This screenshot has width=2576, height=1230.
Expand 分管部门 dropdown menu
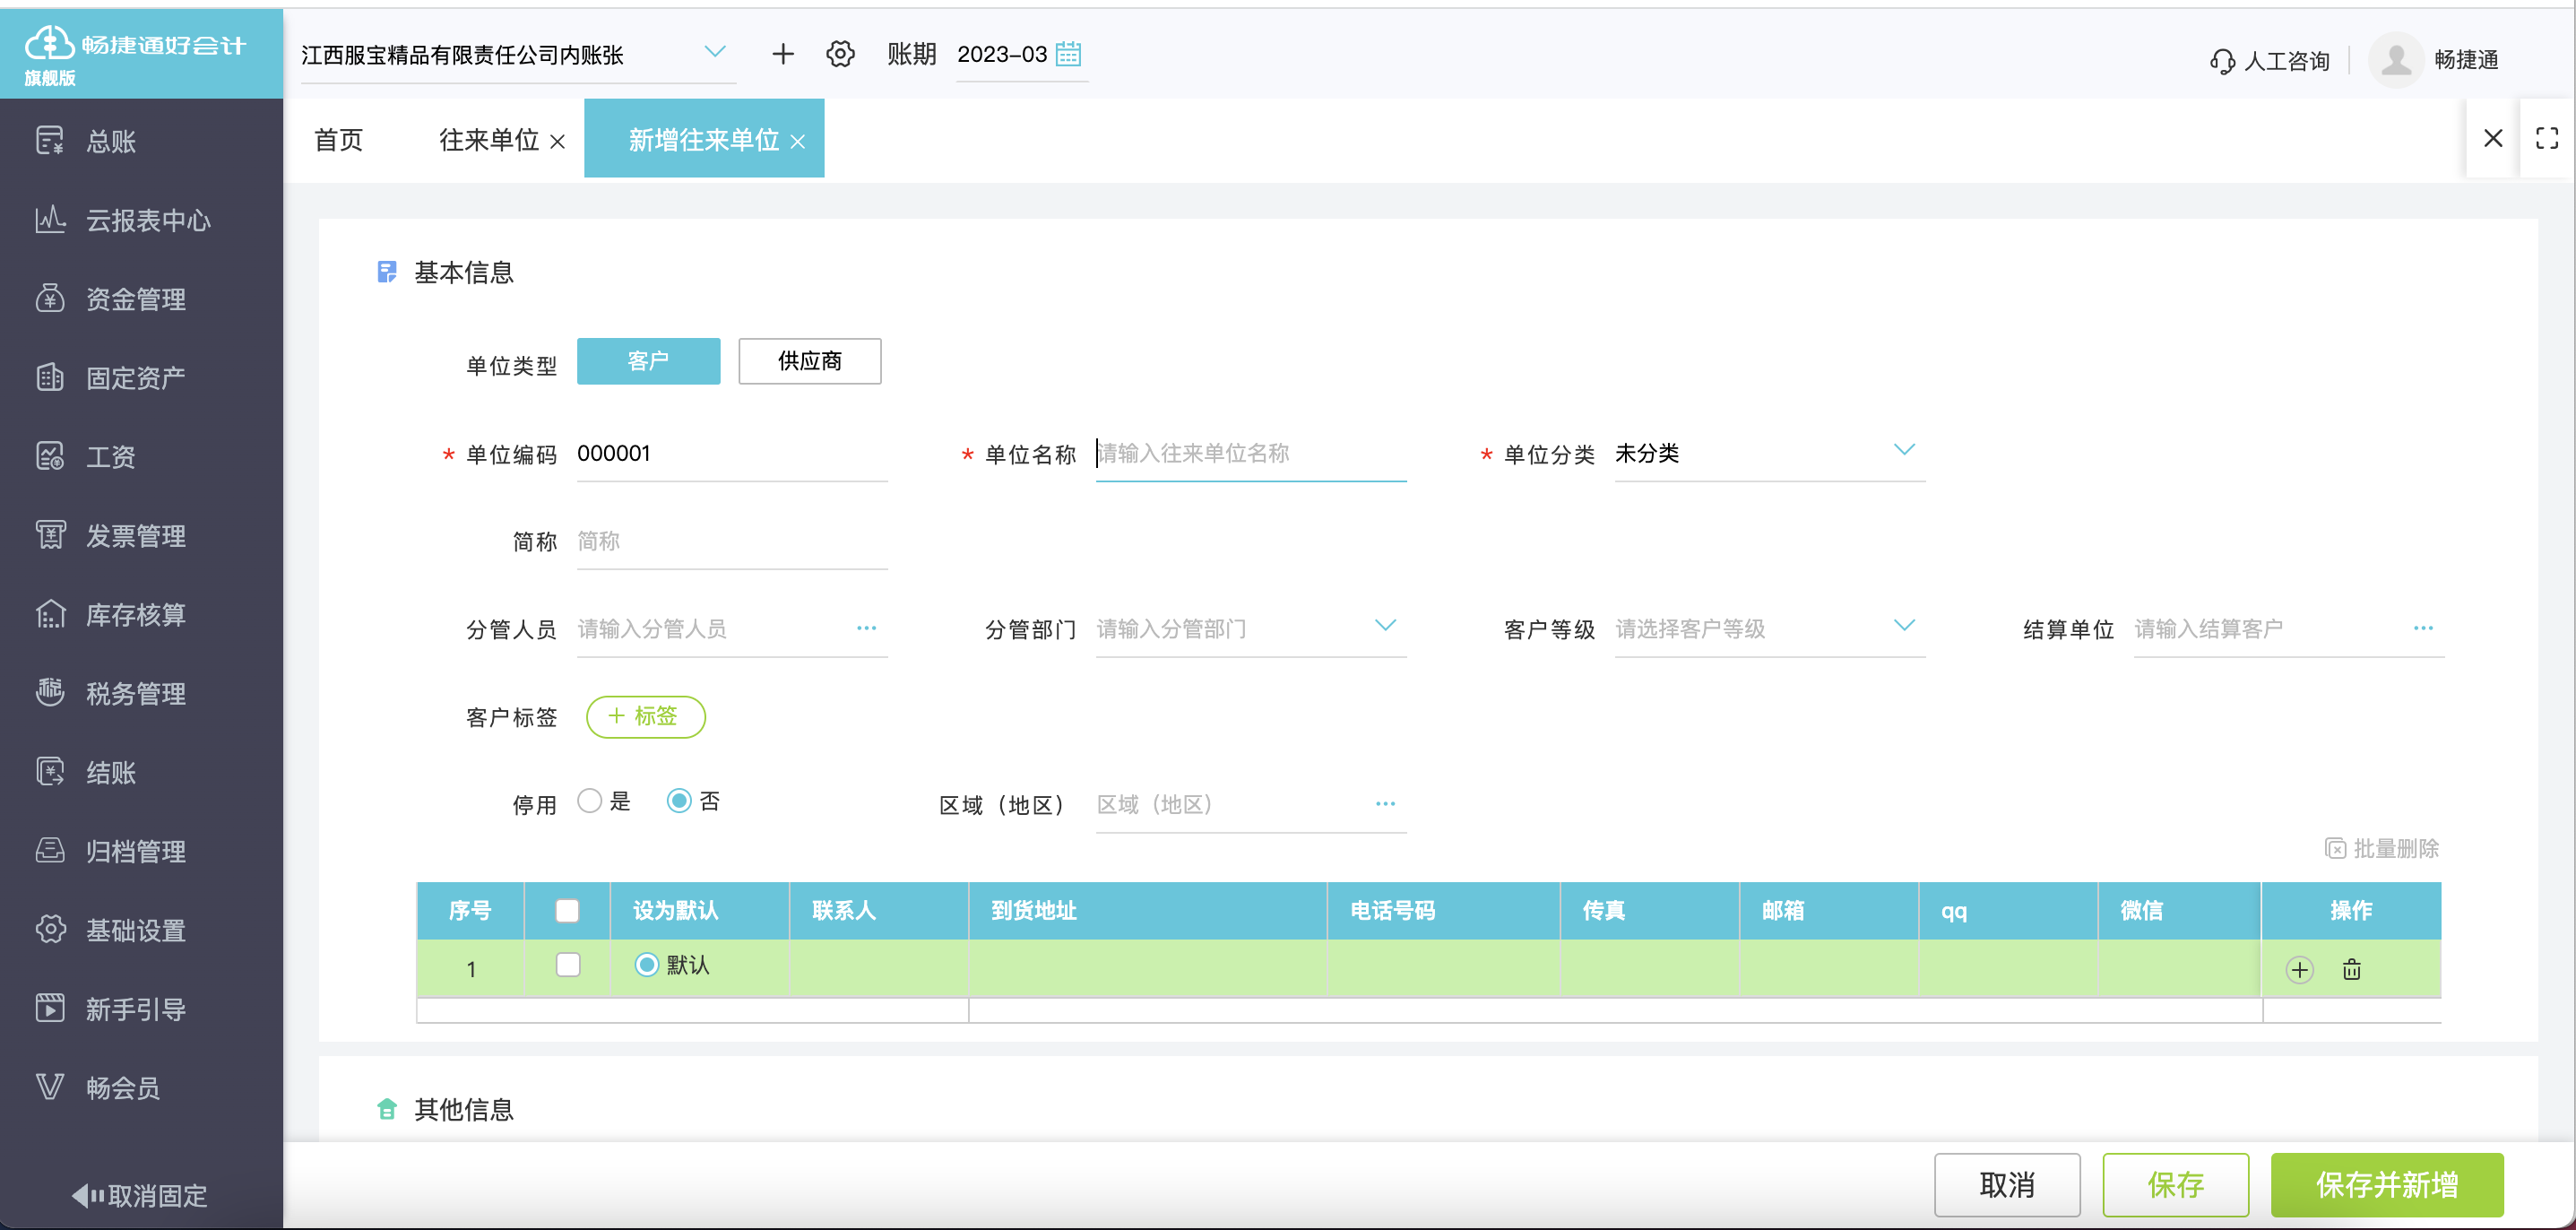pyautogui.click(x=1387, y=628)
